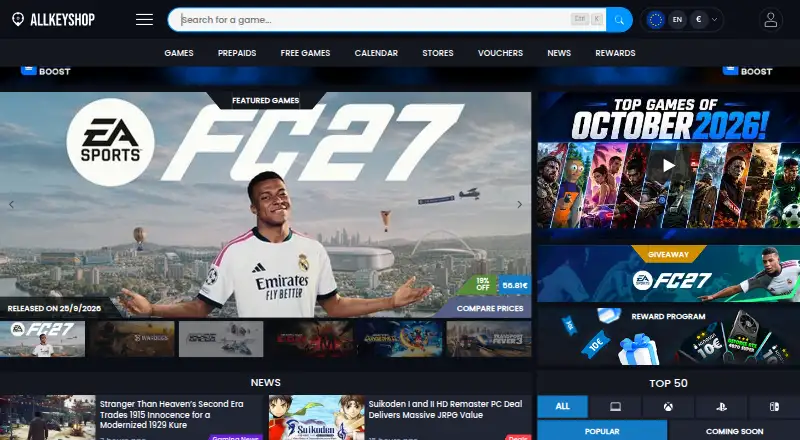
Task: Switch to the Popular tab
Action: tap(602, 431)
